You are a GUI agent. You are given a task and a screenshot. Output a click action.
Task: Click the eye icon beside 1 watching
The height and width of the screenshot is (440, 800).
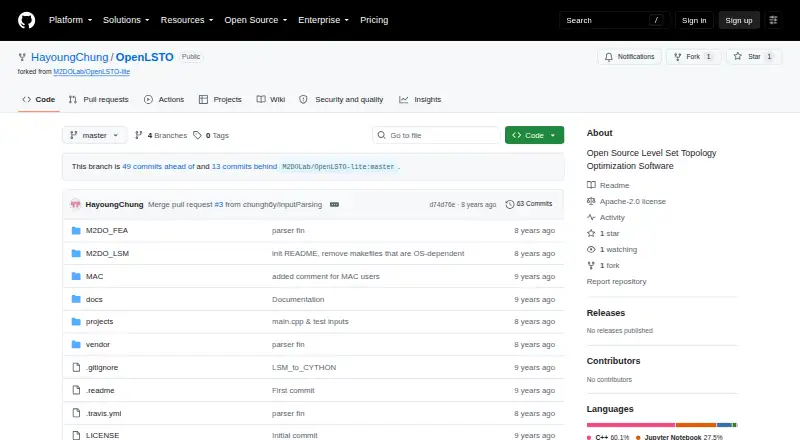591,250
